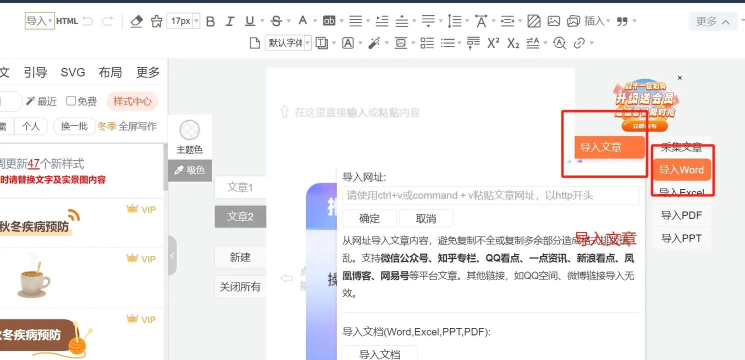Activate the 吸色 eyedropper tool
The width and height of the screenshot is (745, 360).
click(x=190, y=170)
